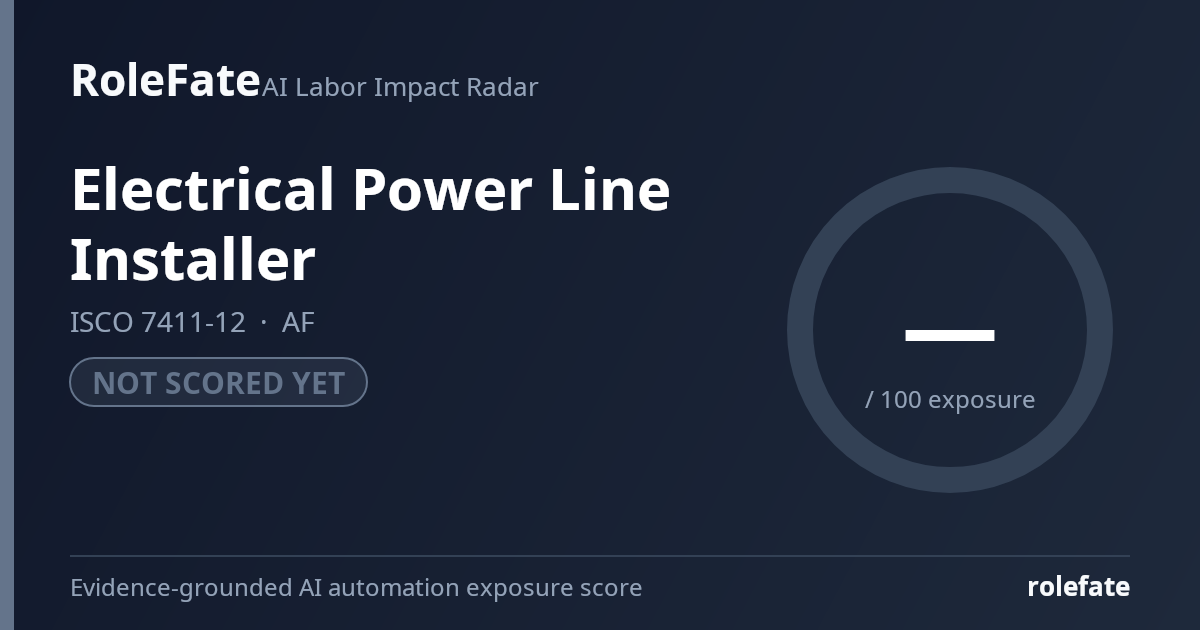Click the word exposure inside the ring

point(982,401)
